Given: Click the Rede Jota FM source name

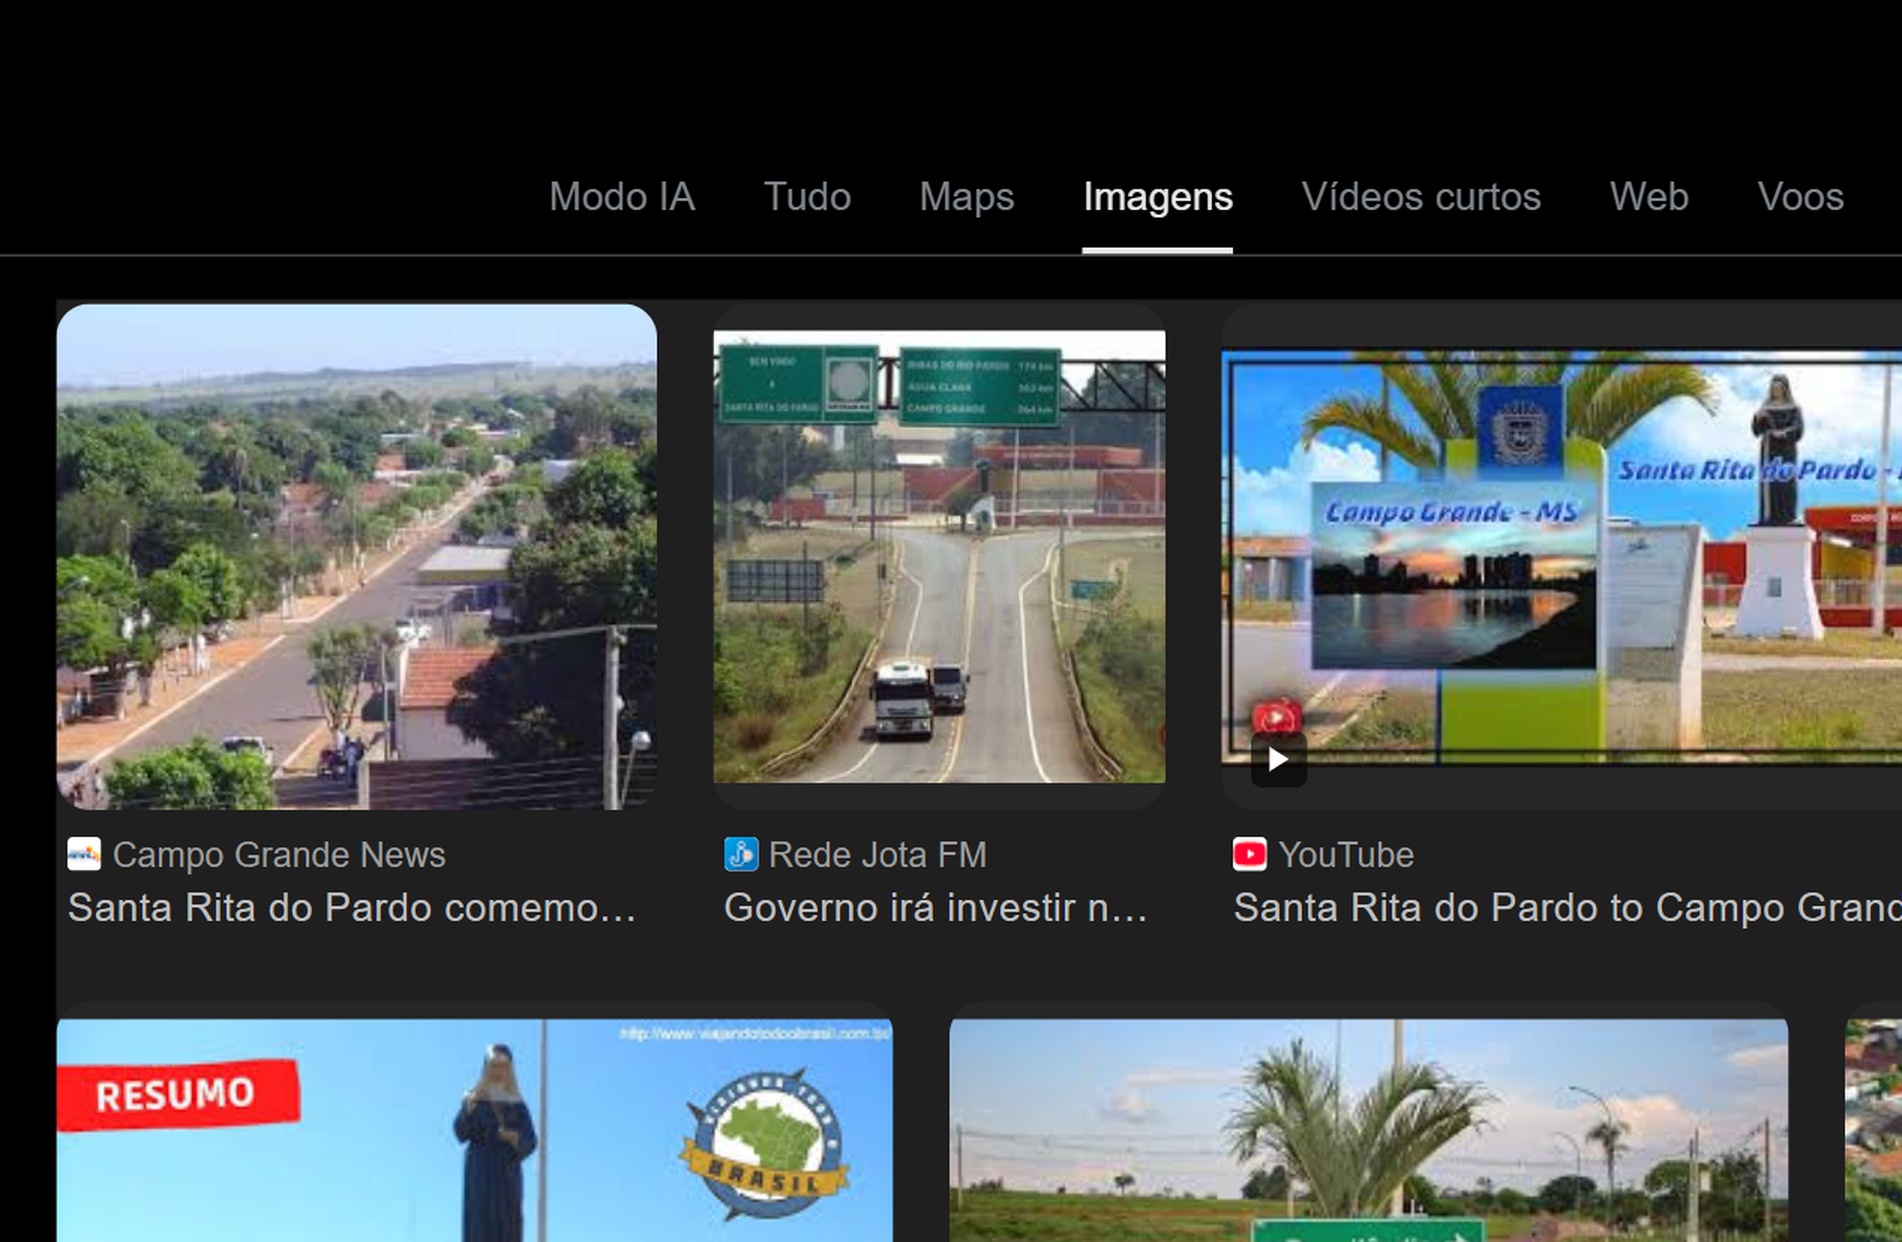Looking at the screenshot, I should 877,855.
